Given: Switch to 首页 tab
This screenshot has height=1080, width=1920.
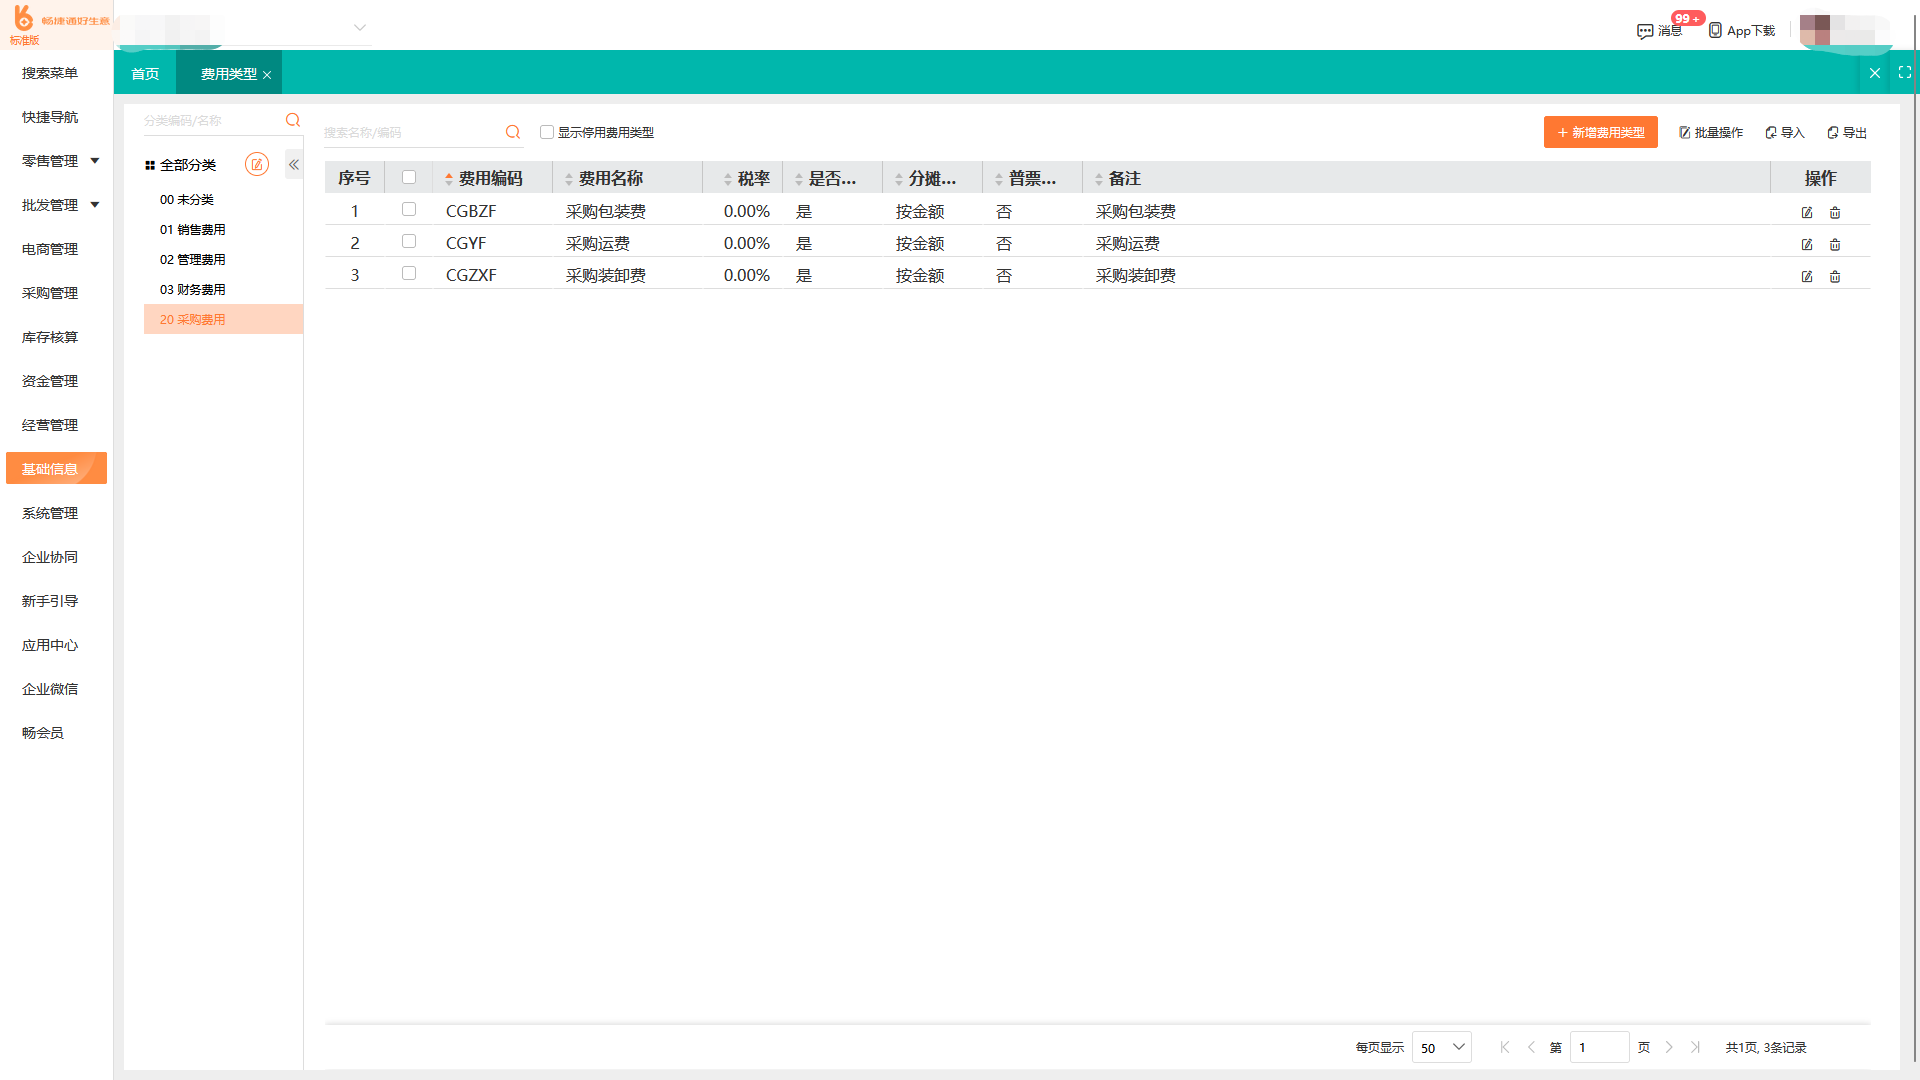Looking at the screenshot, I should pyautogui.click(x=145, y=73).
